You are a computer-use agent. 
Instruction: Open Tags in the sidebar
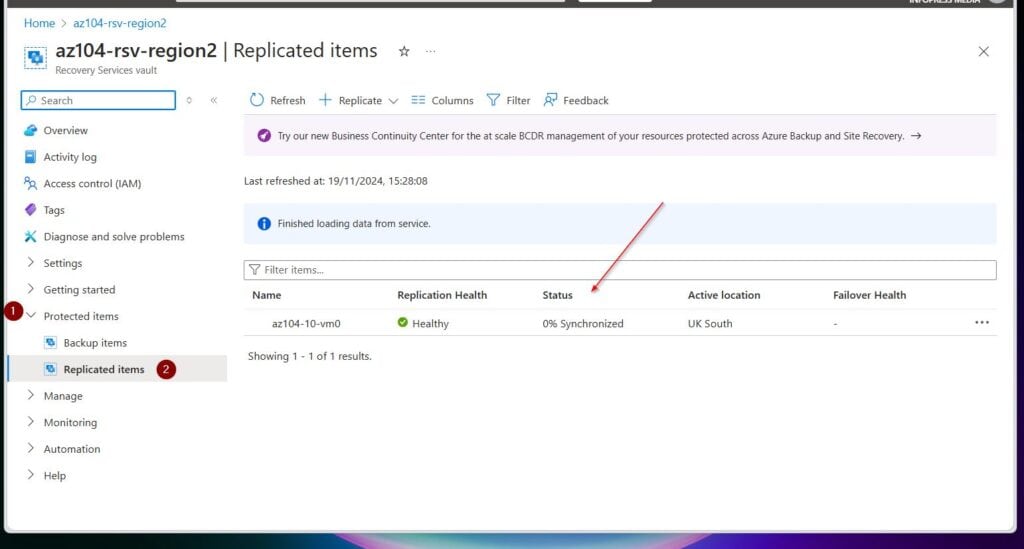(x=54, y=210)
